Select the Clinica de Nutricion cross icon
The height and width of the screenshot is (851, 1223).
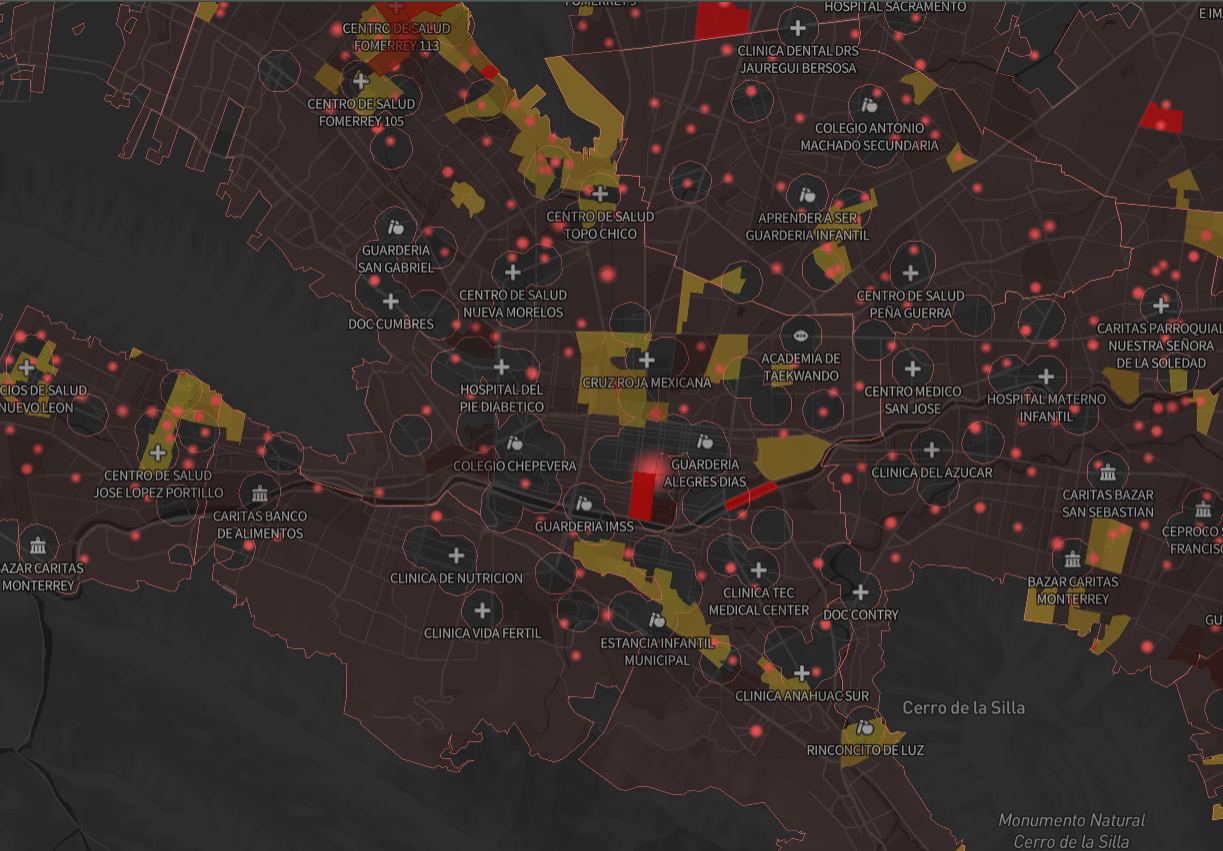pyautogui.click(x=456, y=555)
